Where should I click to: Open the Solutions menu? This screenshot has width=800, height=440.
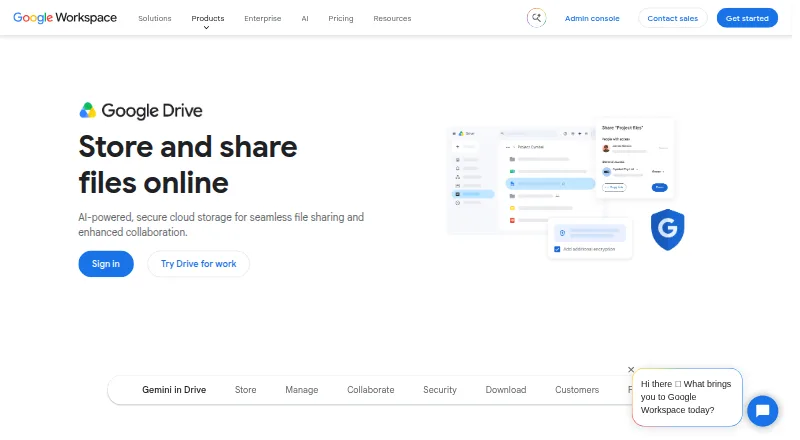point(155,18)
